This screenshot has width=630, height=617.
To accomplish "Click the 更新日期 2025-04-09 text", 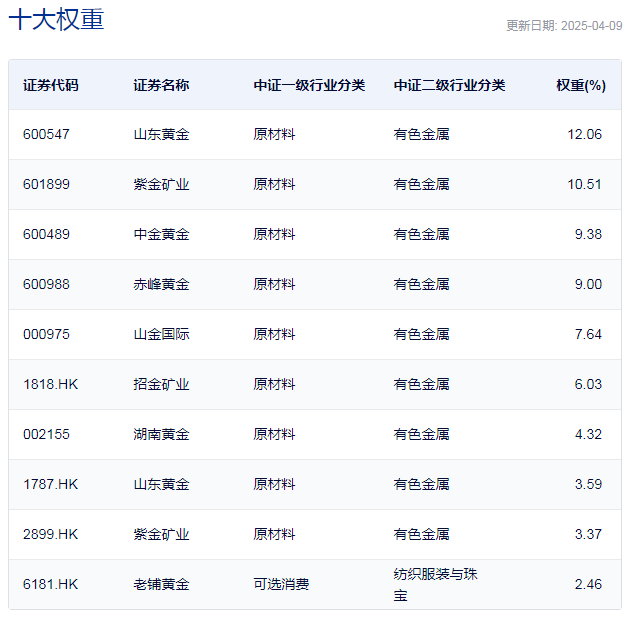I will pyautogui.click(x=563, y=26).
